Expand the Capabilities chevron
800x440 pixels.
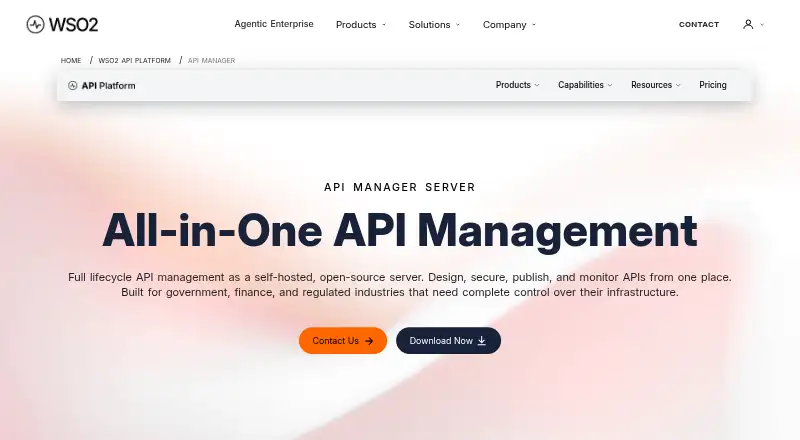click(610, 85)
